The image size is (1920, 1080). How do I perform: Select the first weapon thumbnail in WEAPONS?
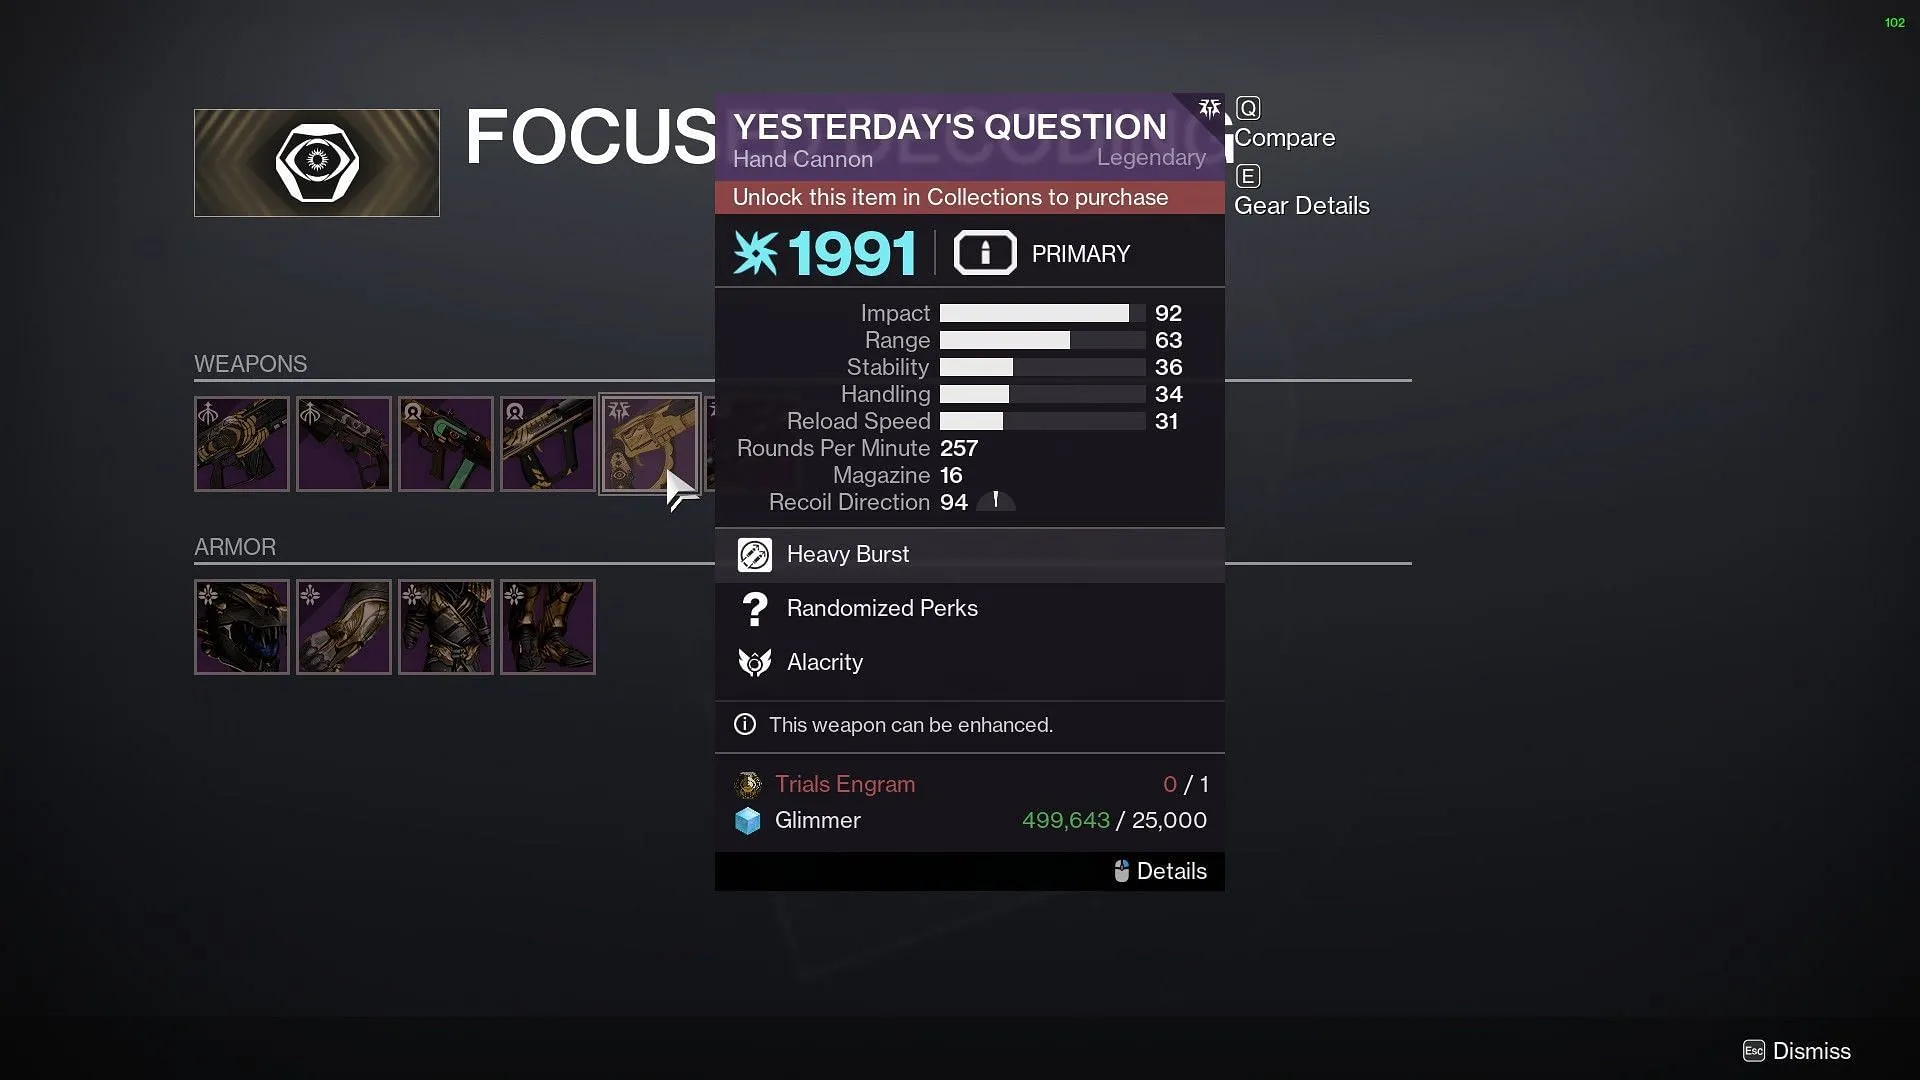click(x=241, y=444)
